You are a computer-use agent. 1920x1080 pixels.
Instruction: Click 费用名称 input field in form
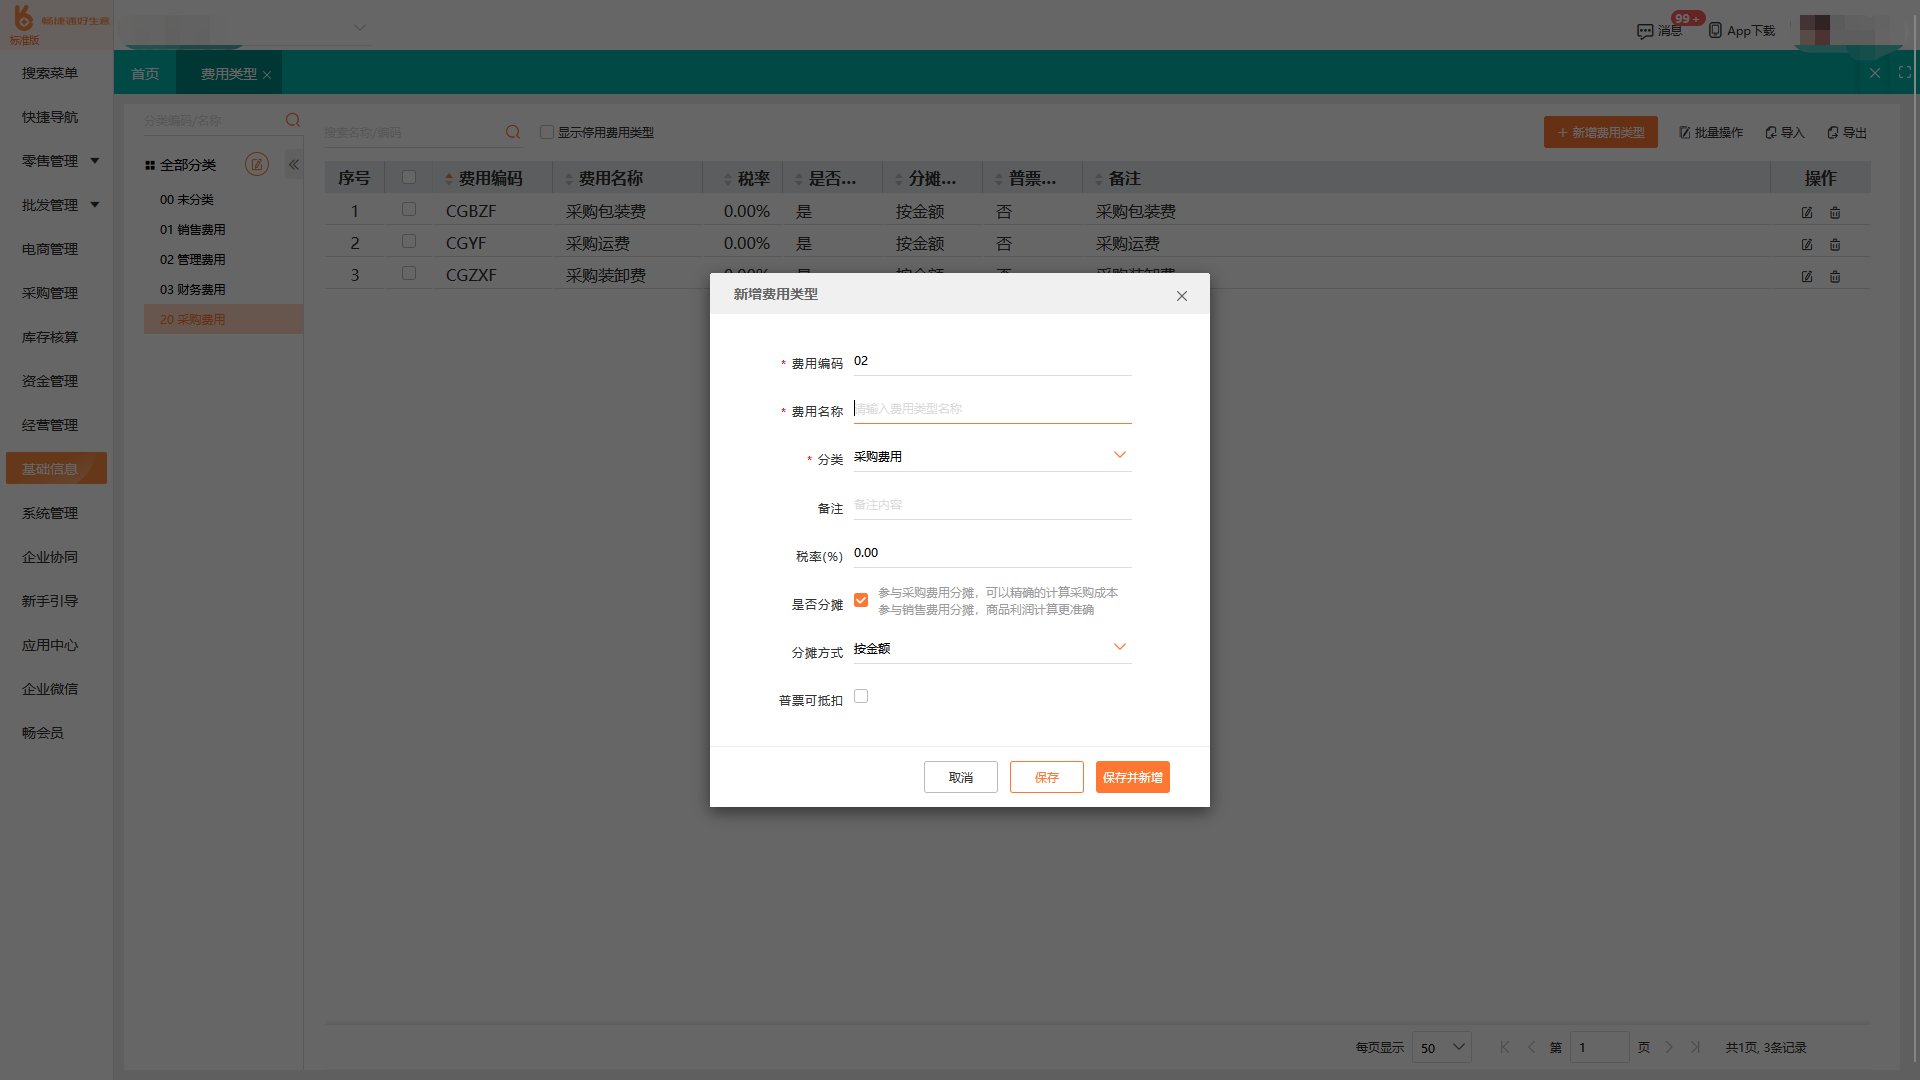tap(992, 407)
